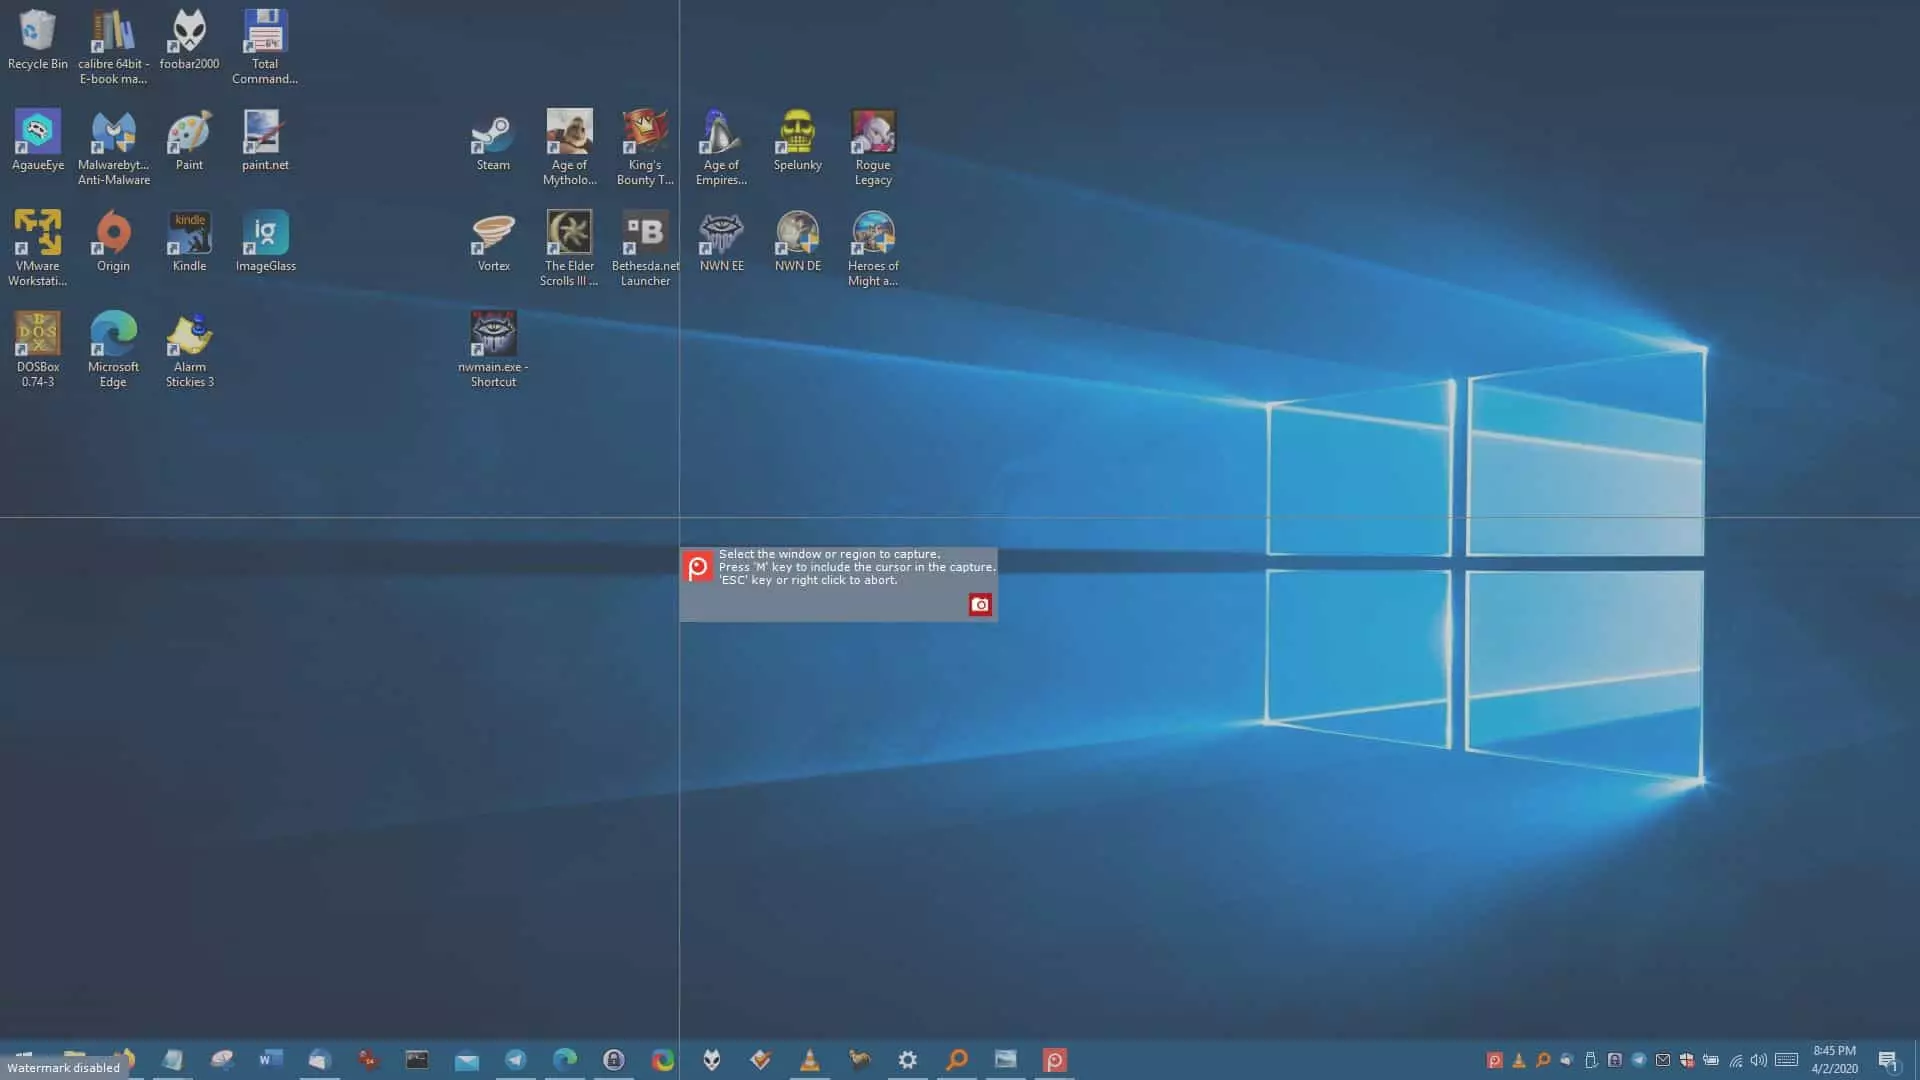
Task: Click the screenshot capture button
Action: 980,604
